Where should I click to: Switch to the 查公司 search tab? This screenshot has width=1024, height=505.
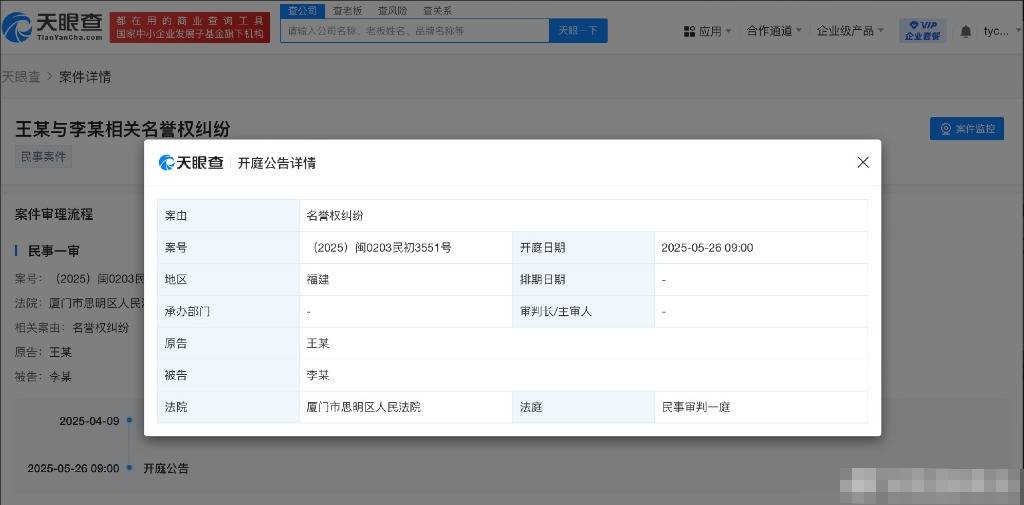click(x=303, y=10)
